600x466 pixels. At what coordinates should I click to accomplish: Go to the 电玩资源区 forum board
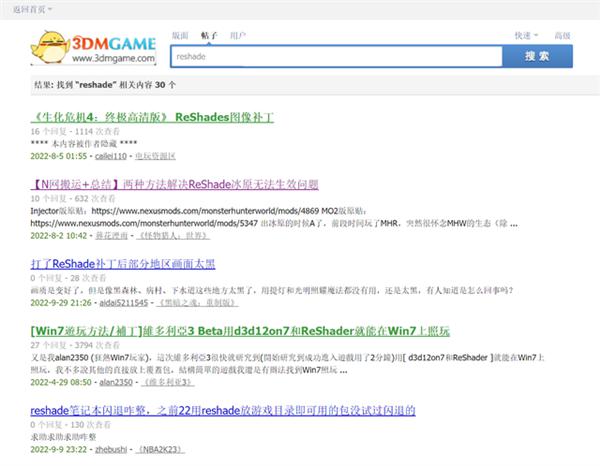(x=154, y=157)
